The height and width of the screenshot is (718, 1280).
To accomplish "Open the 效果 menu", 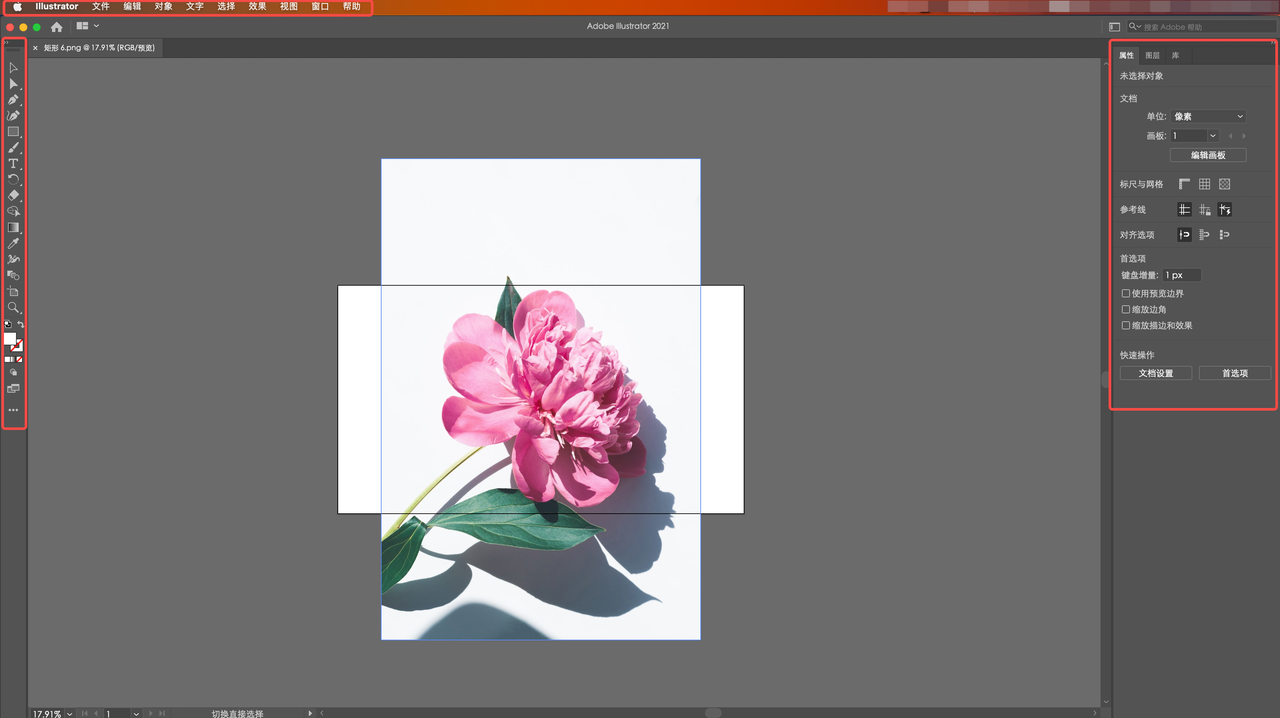I will (x=257, y=7).
